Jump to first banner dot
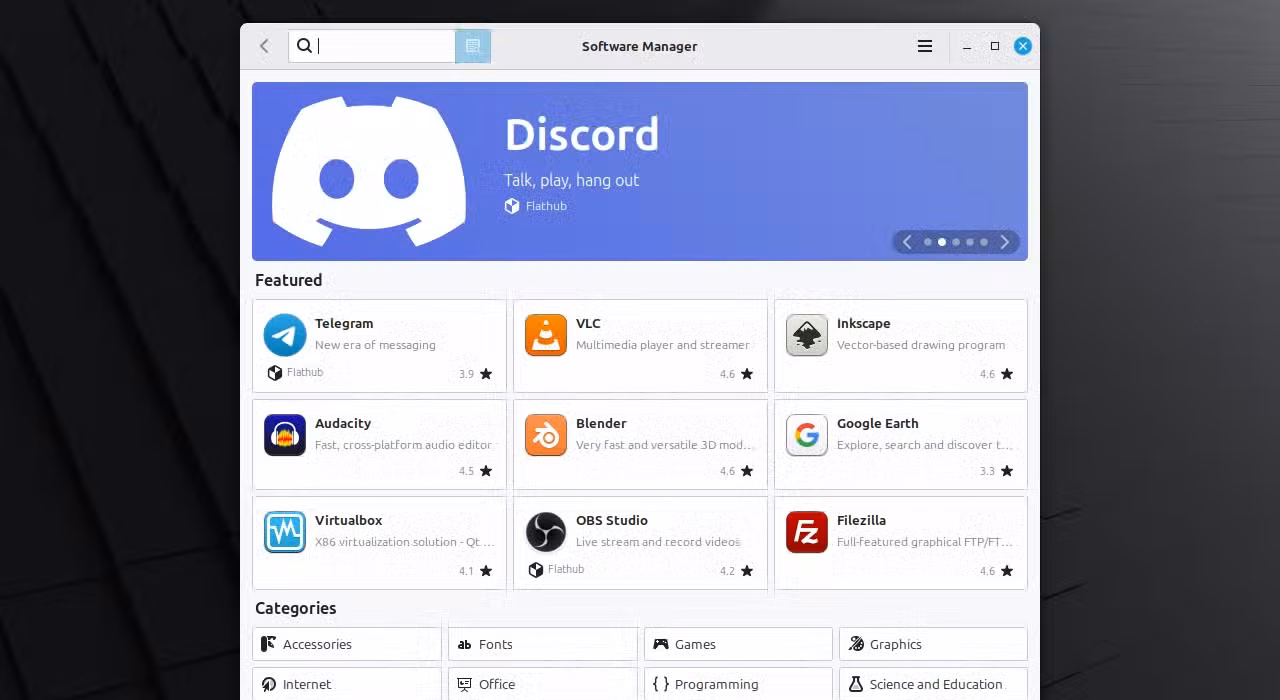Screen dimensions: 1280x700 click(928, 242)
